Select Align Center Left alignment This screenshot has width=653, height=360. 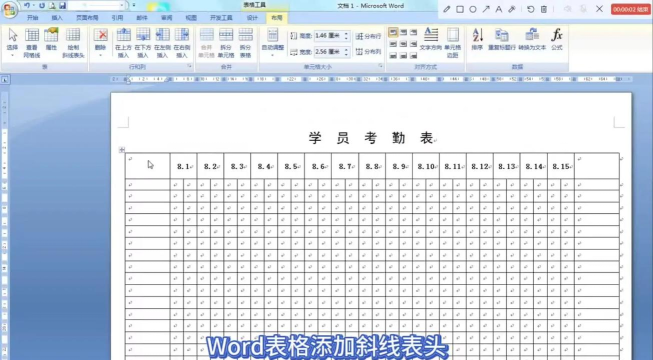point(393,44)
